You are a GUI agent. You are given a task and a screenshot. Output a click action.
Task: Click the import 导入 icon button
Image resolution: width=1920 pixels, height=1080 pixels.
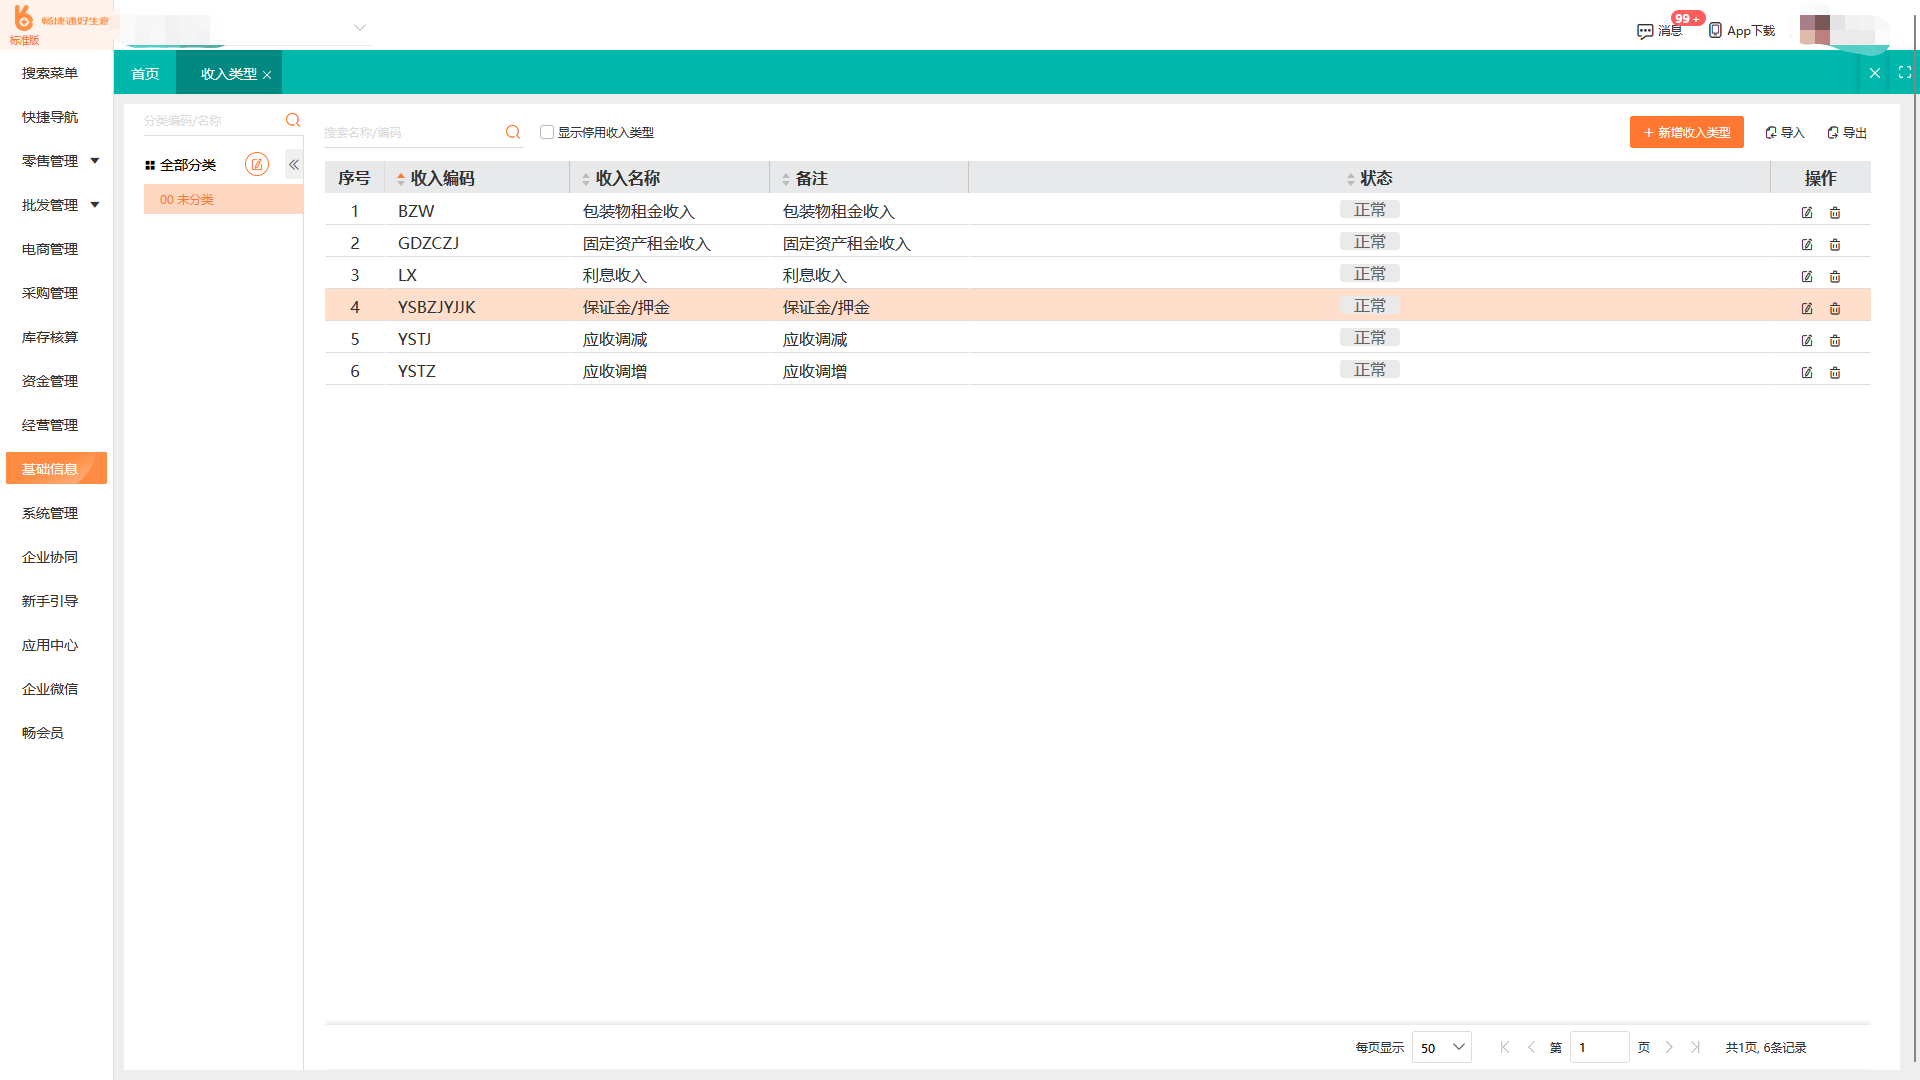pyautogui.click(x=1784, y=132)
